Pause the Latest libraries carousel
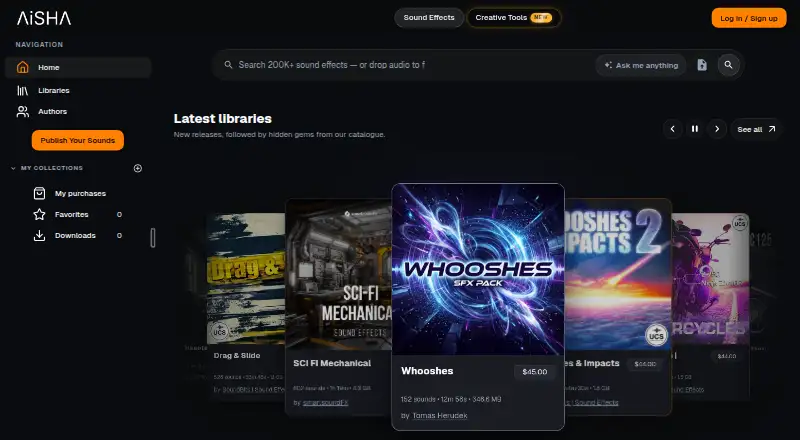This screenshot has height=440, width=800. coord(694,129)
